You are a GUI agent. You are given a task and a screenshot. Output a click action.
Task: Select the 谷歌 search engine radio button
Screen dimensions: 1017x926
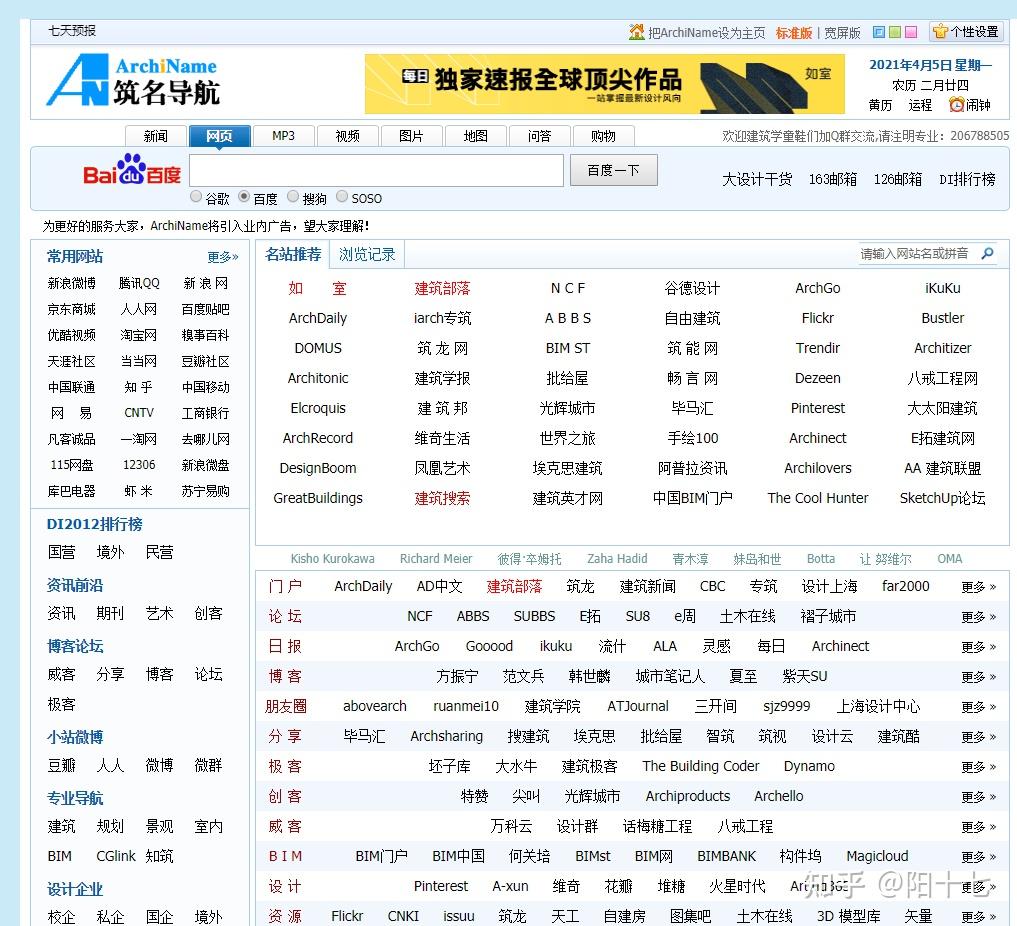196,197
